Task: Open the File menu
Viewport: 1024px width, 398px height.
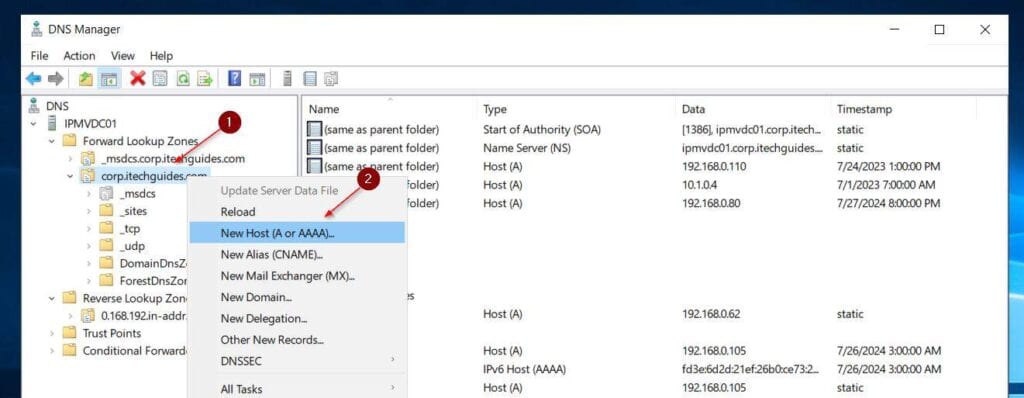Action: pos(39,56)
